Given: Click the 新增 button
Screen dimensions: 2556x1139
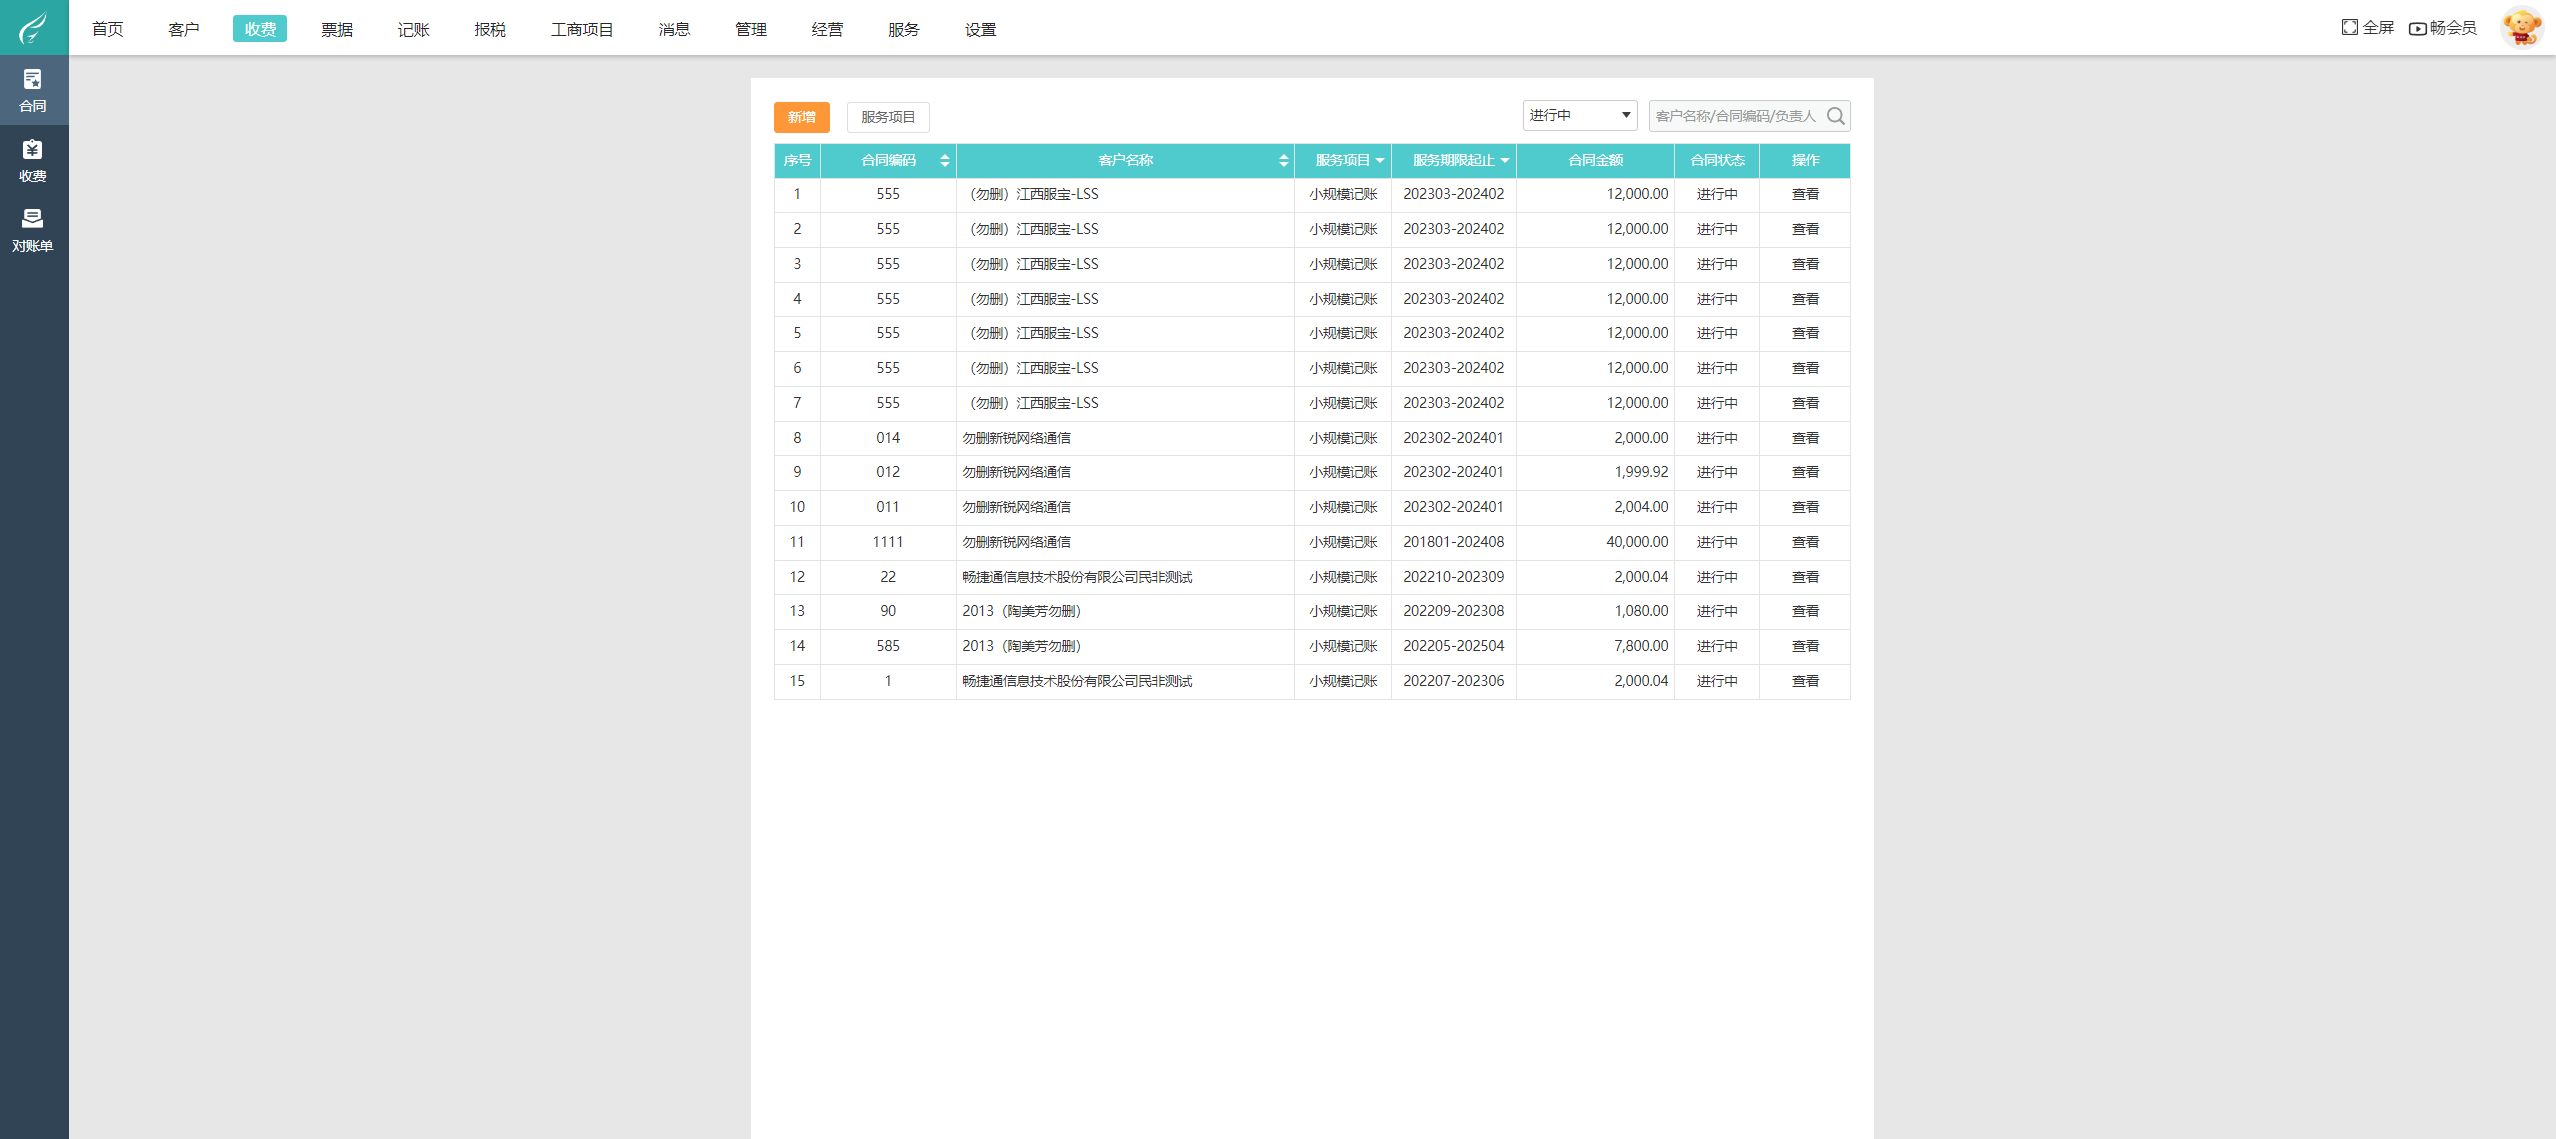Looking at the screenshot, I should (x=802, y=116).
